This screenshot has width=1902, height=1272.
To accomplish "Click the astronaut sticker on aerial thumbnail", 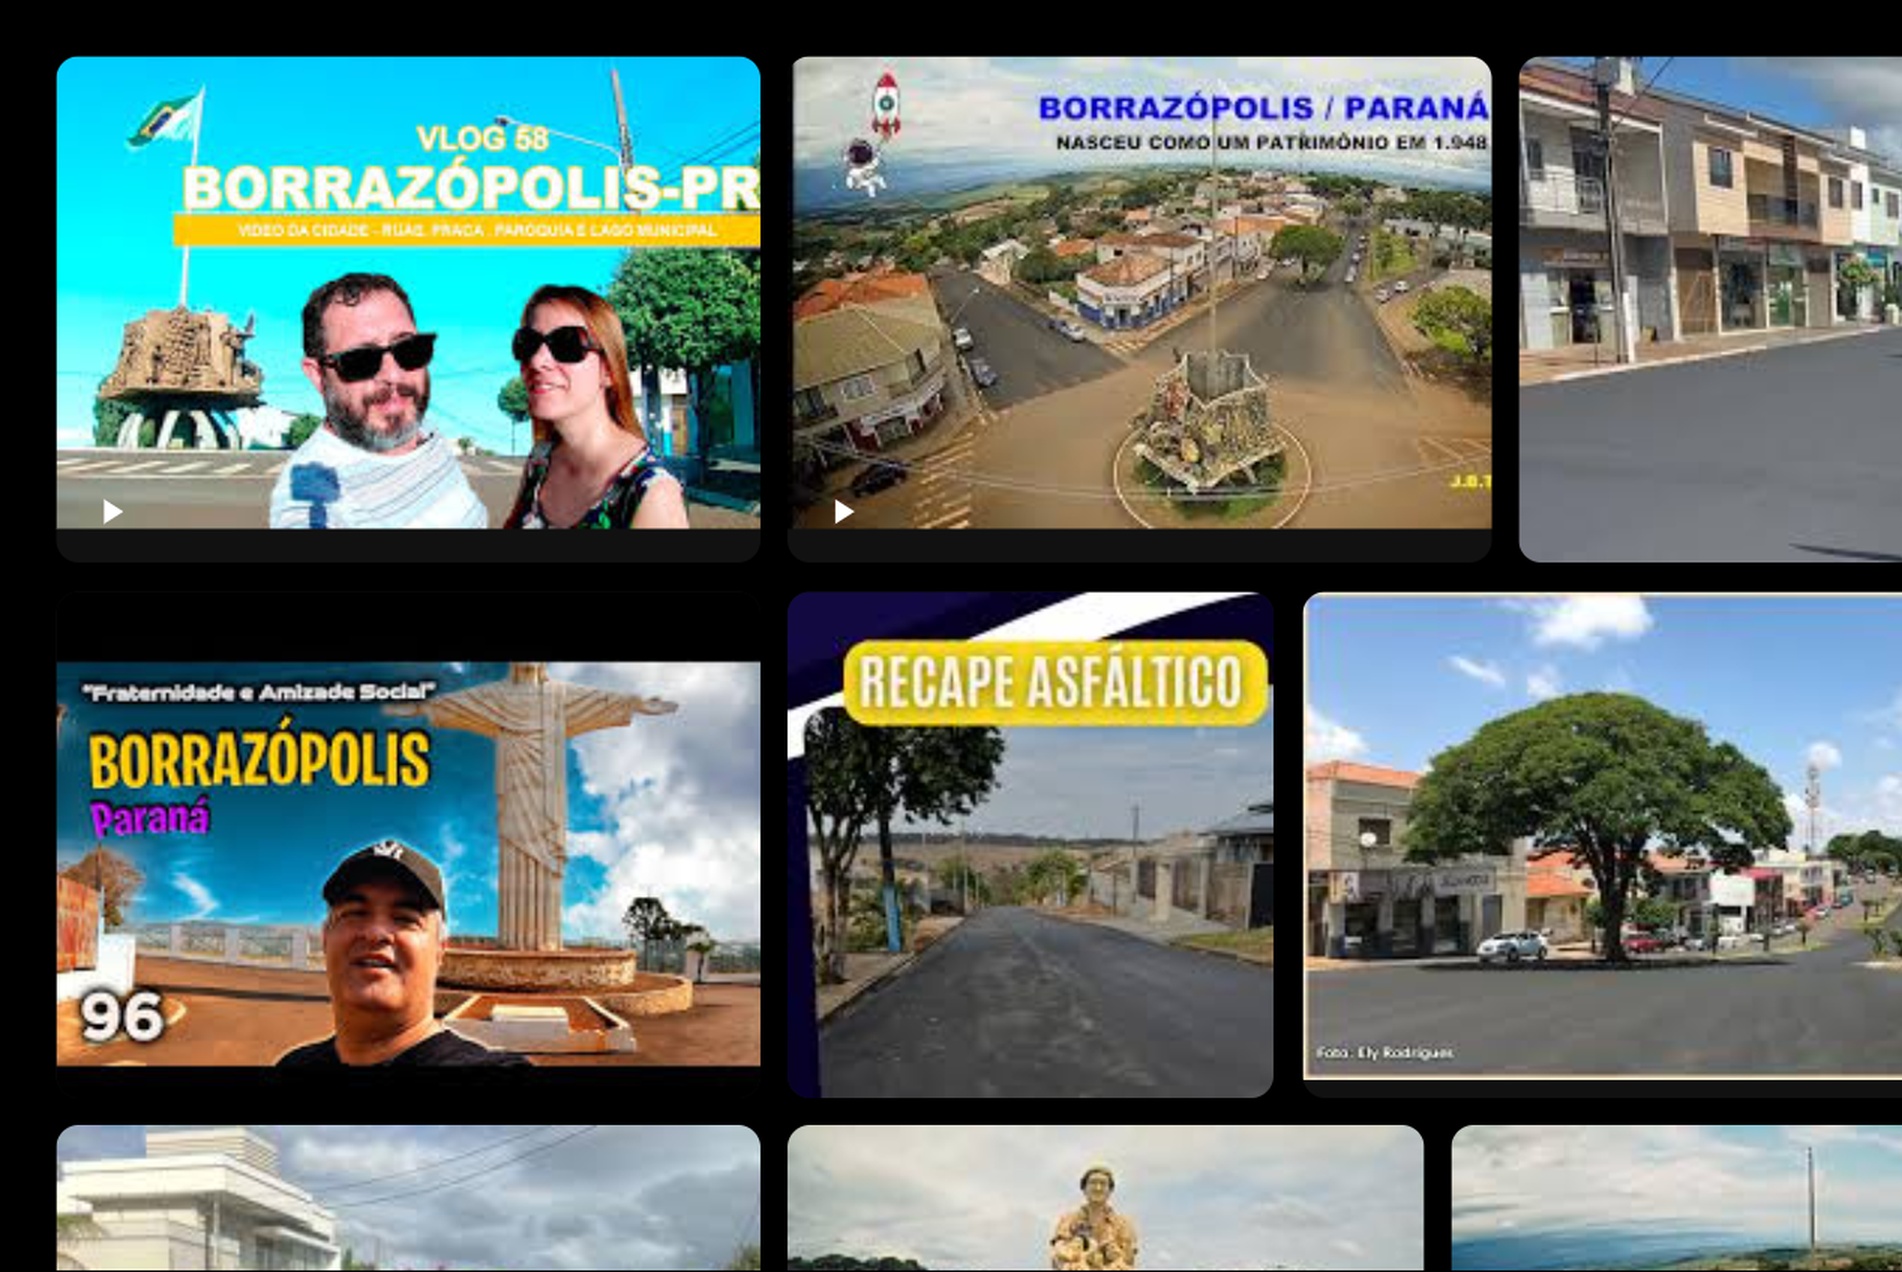I will tap(862, 166).
